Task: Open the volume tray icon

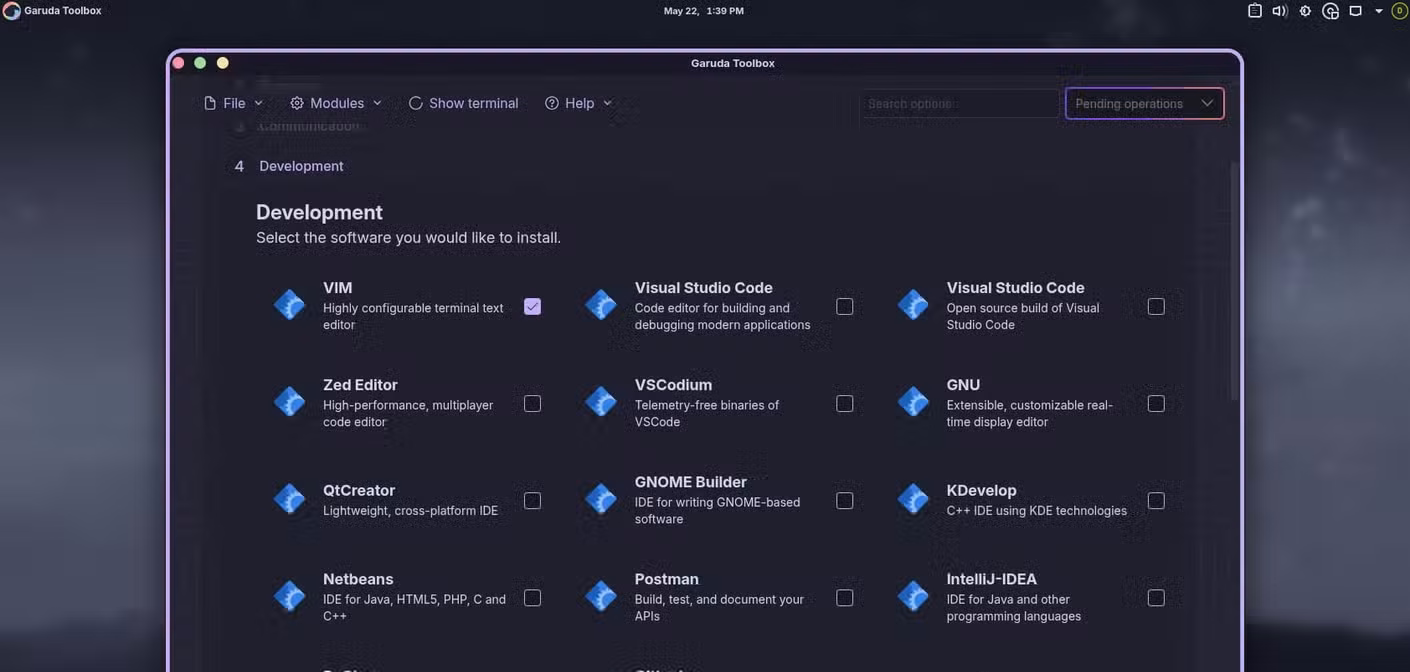Action: tap(1280, 11)
